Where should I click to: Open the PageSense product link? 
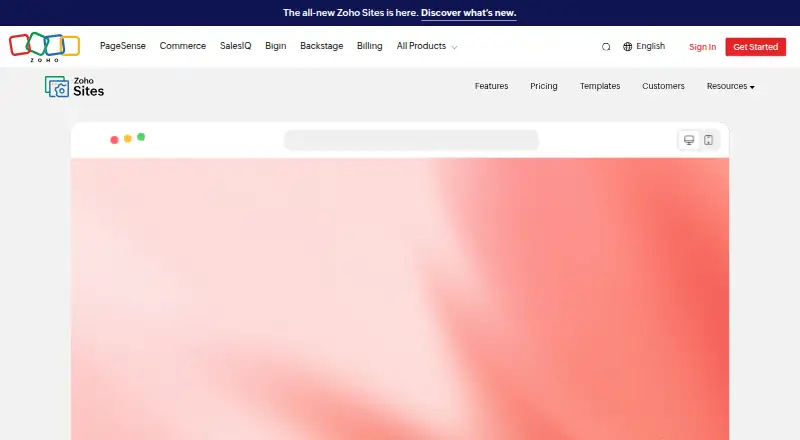tap(122, 46)
